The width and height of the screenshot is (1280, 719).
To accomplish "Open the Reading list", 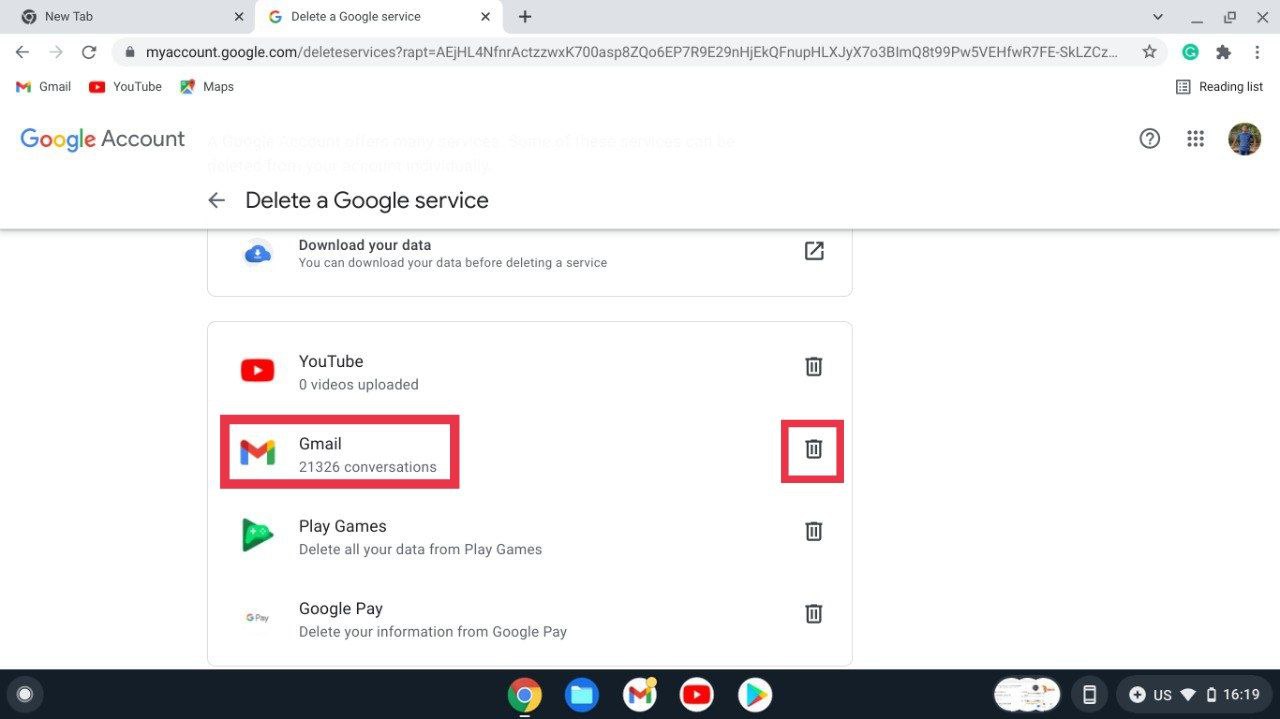I will (1219, 87).
